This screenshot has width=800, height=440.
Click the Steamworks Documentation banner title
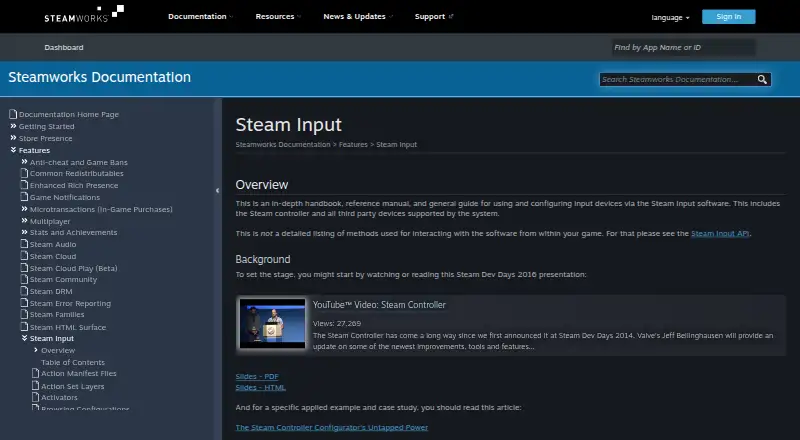point(99,77)
